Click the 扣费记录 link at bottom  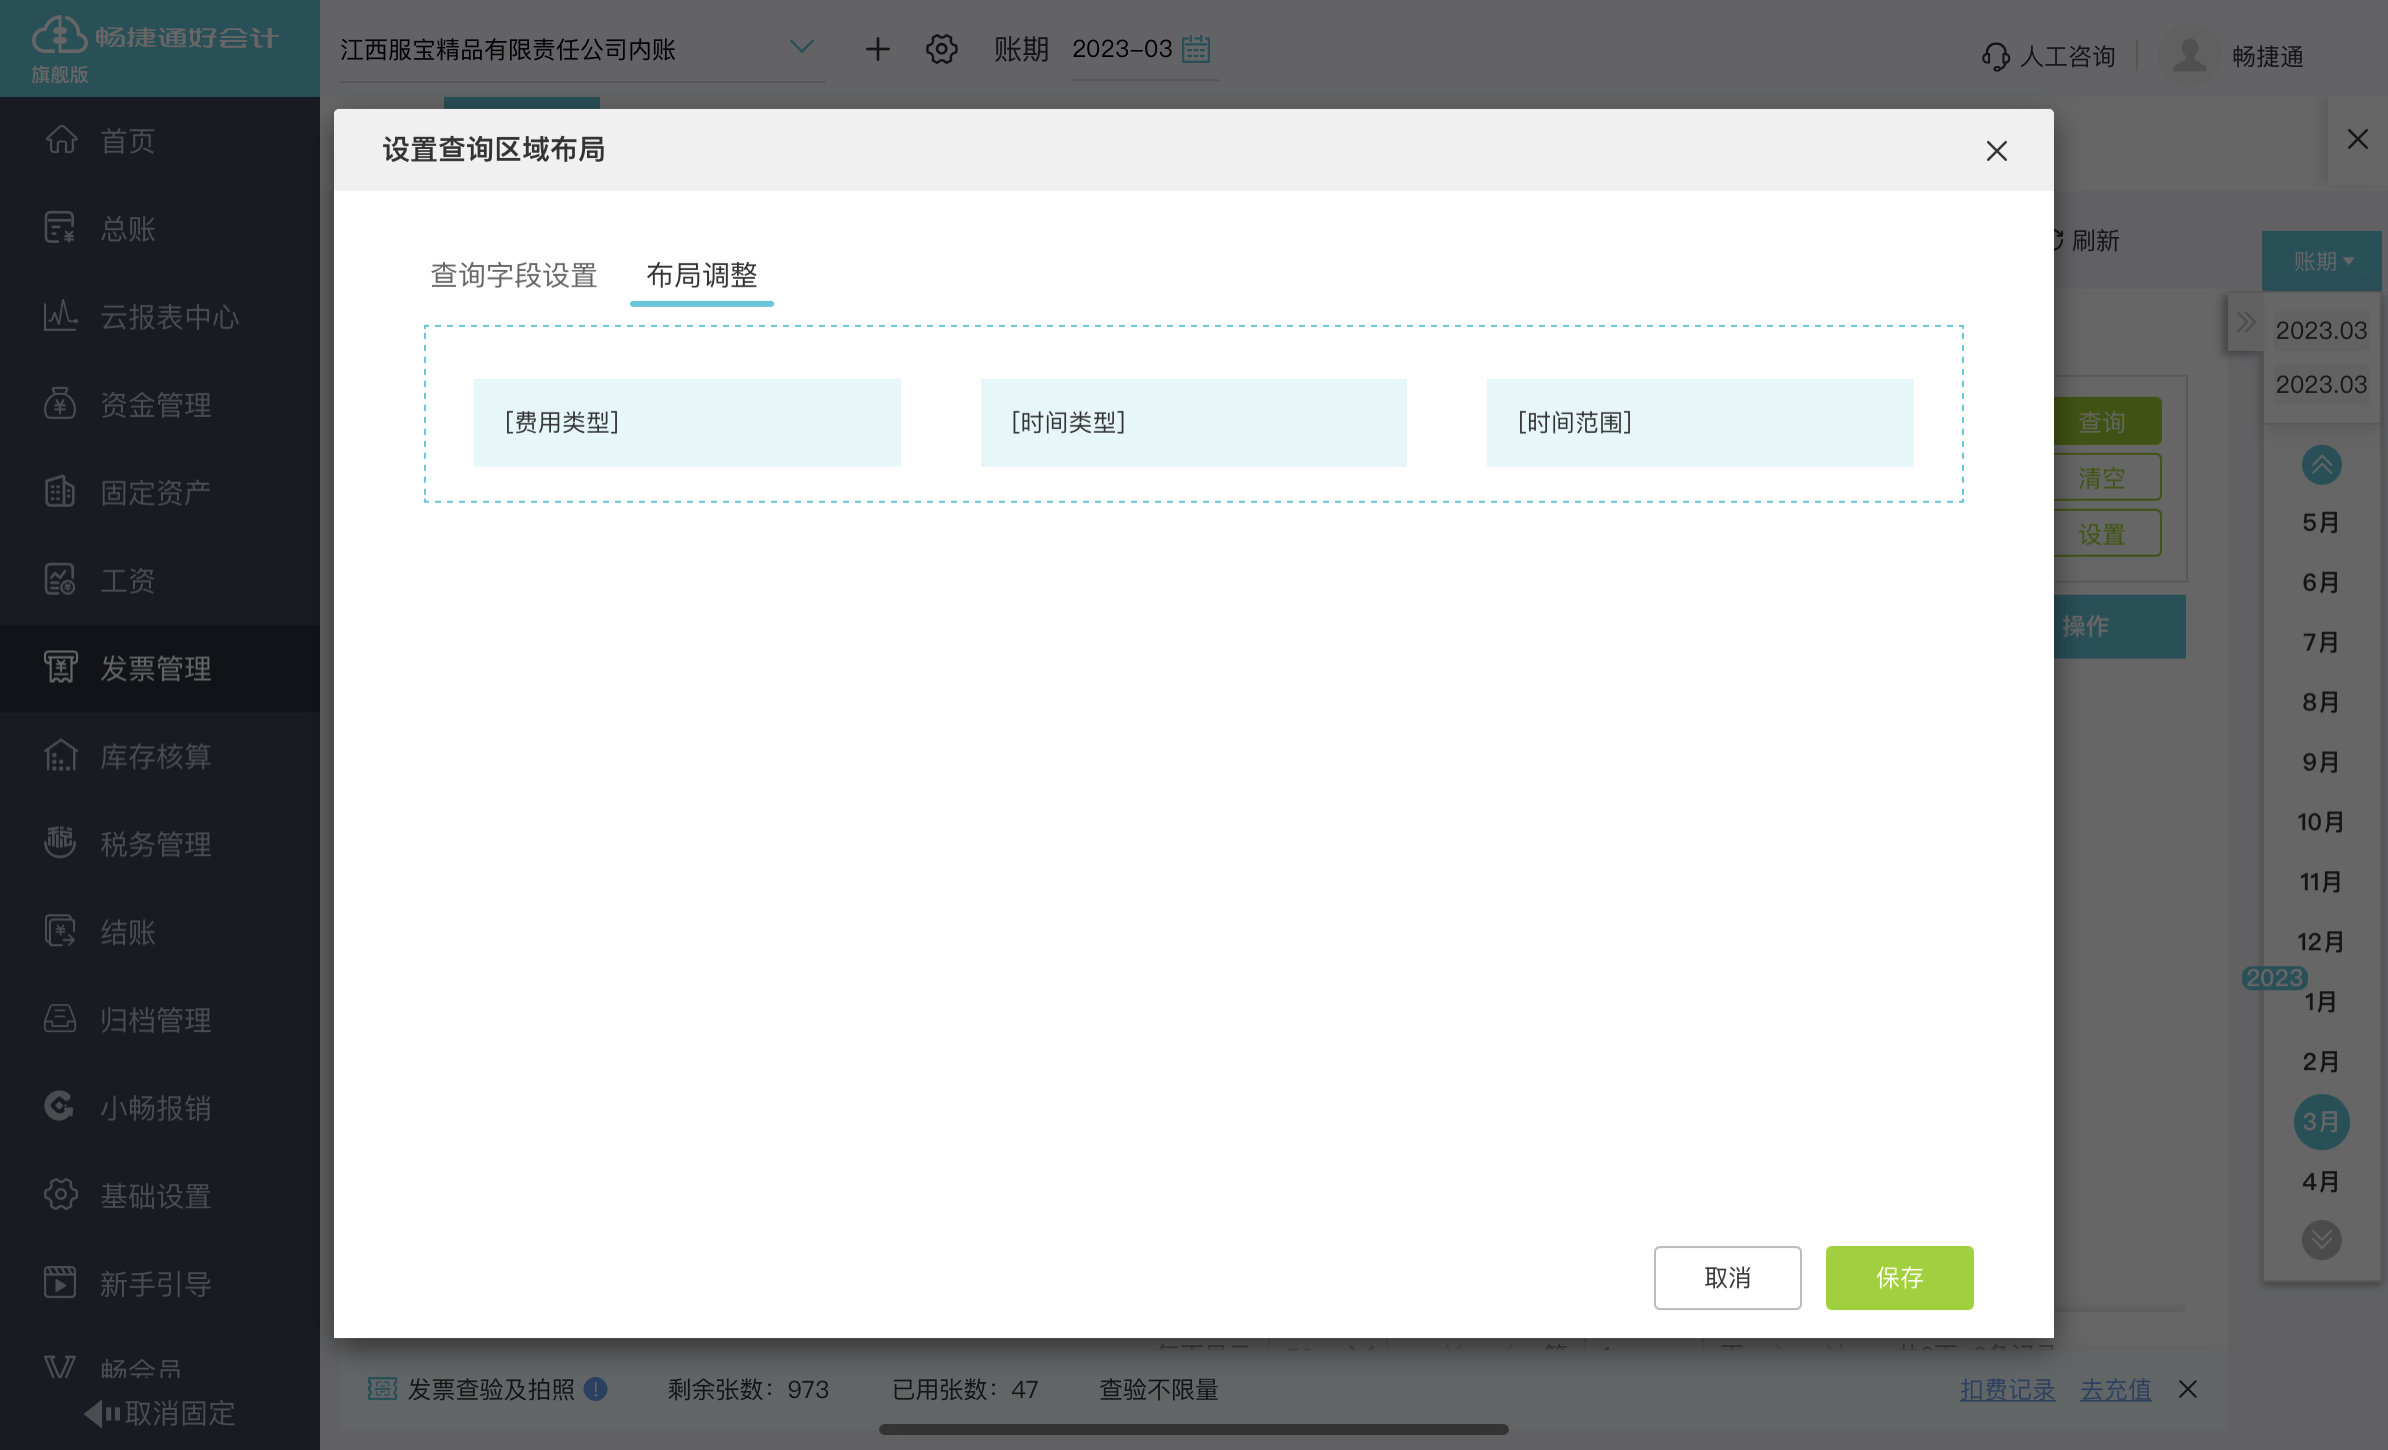point(2008,1387)
